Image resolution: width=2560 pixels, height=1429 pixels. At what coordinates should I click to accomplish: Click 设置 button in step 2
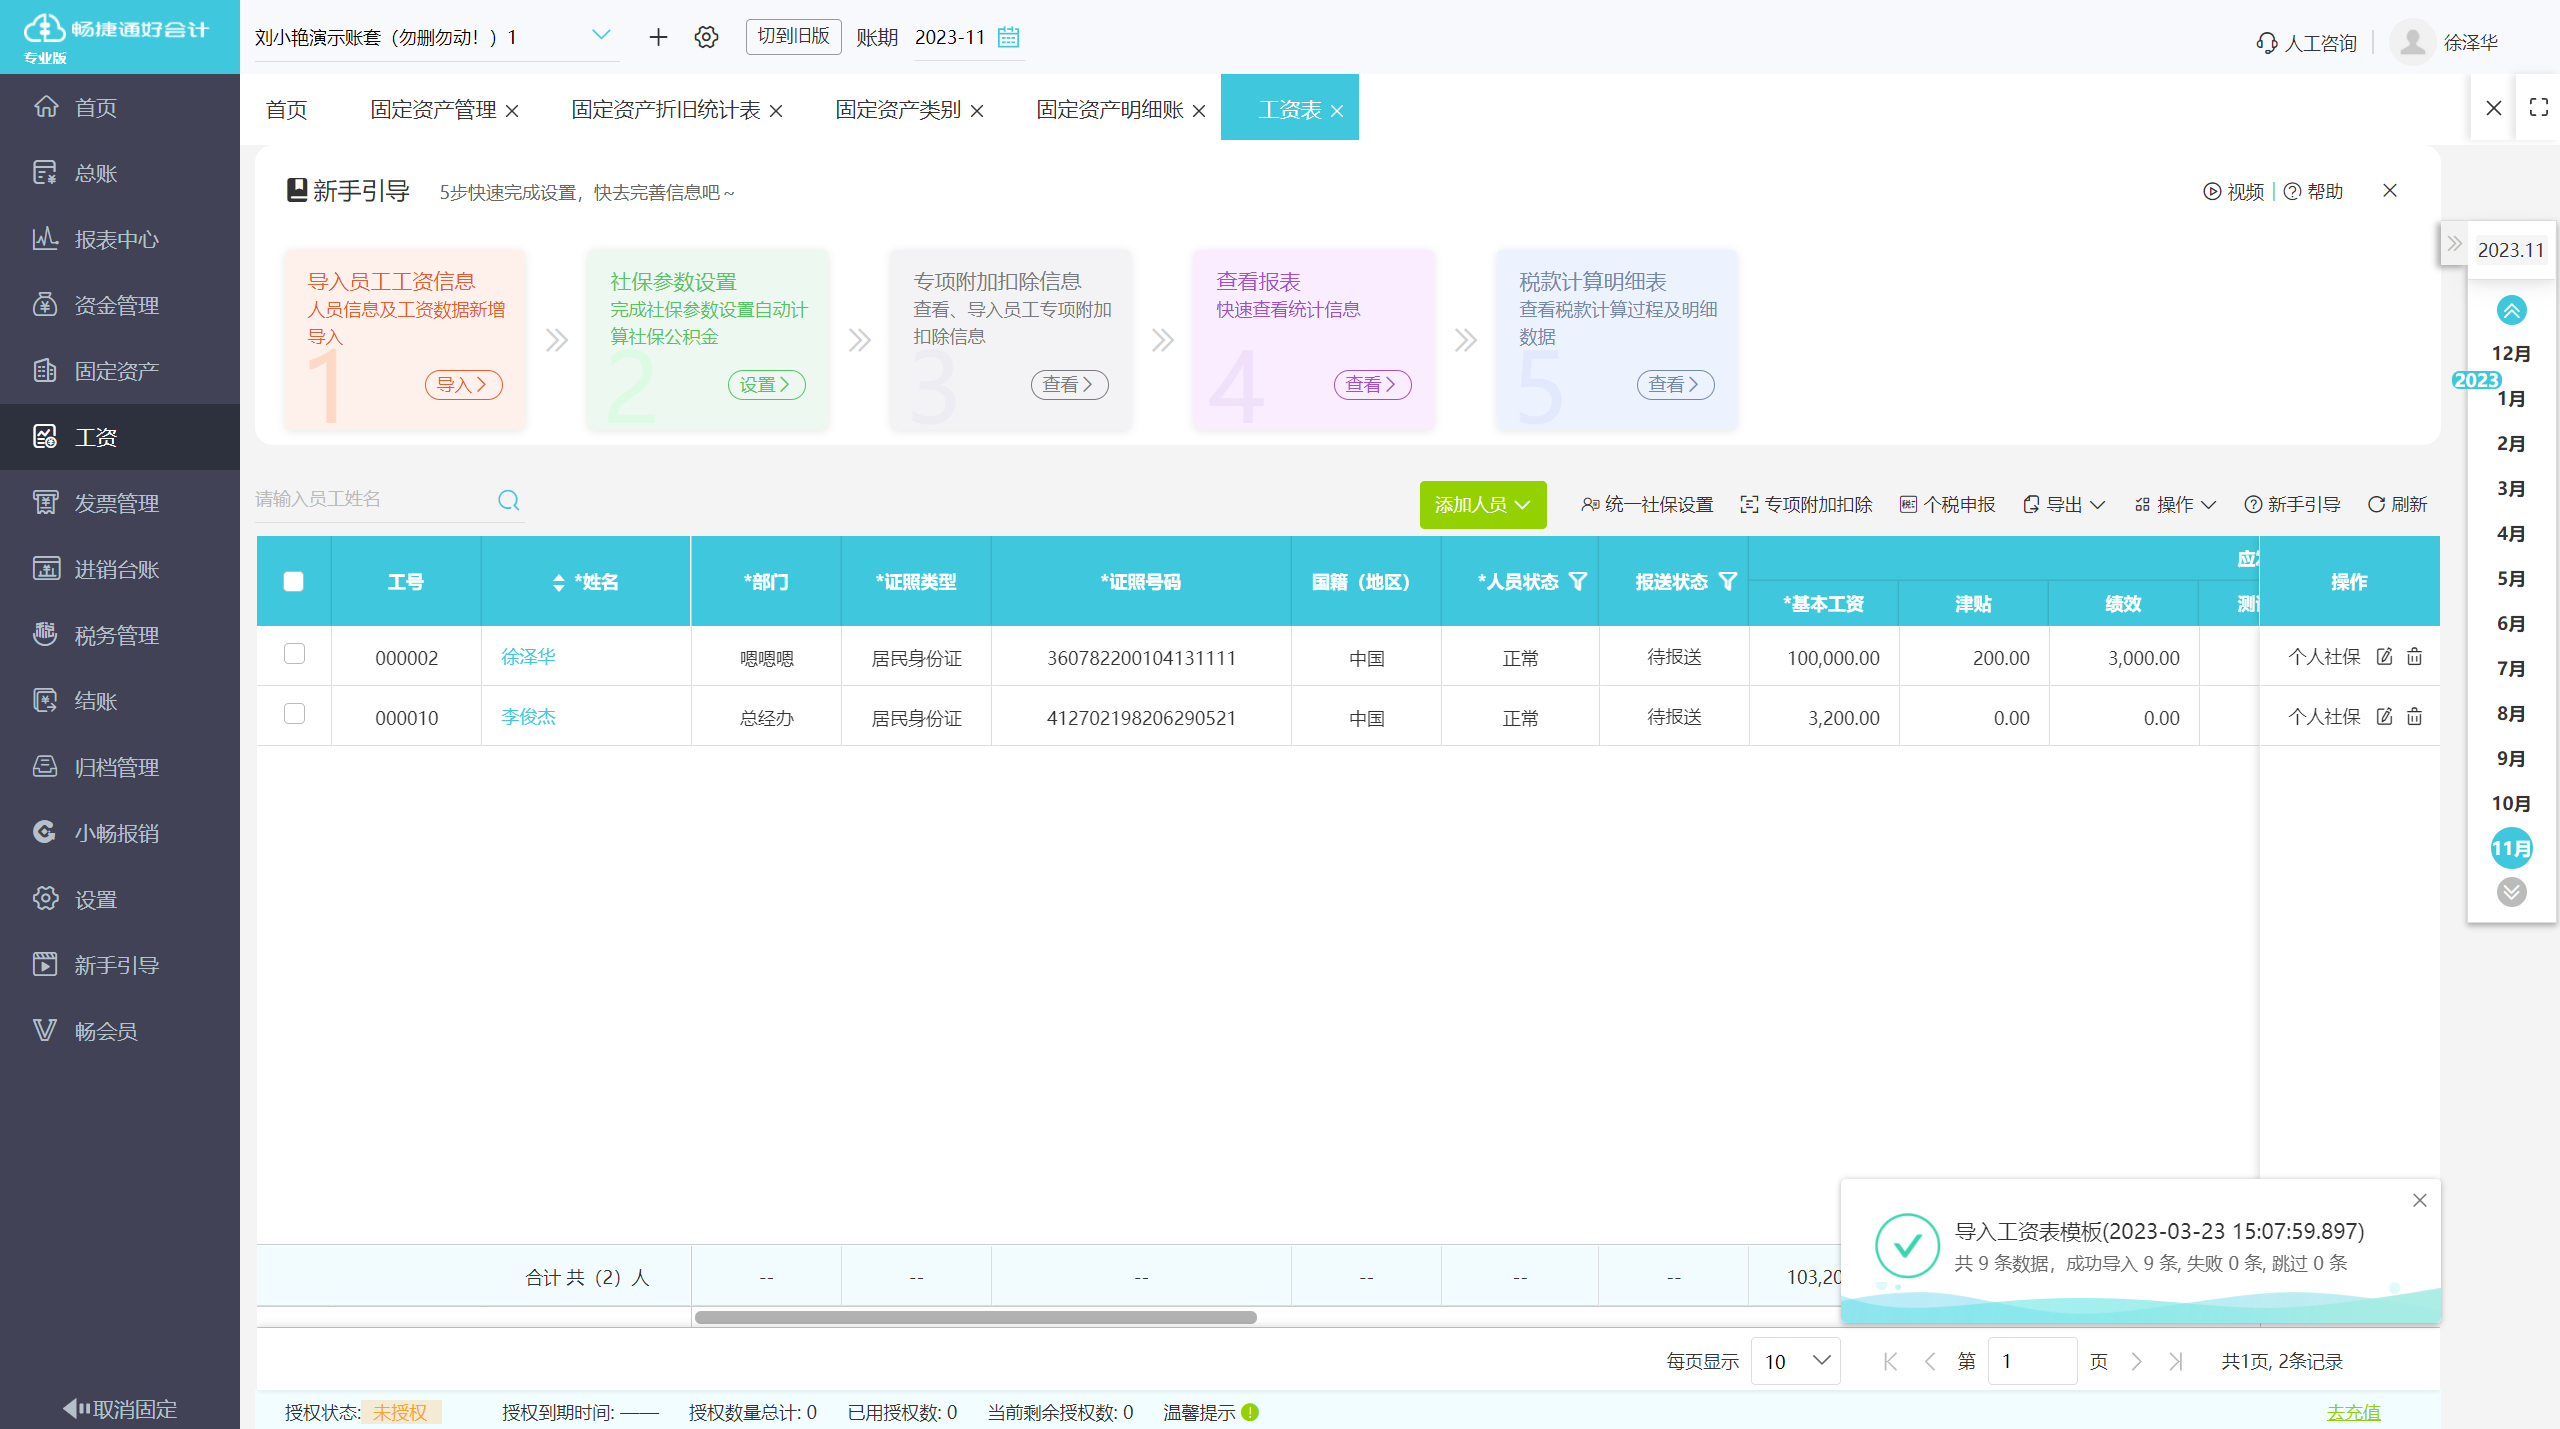(x=768, y=385)
